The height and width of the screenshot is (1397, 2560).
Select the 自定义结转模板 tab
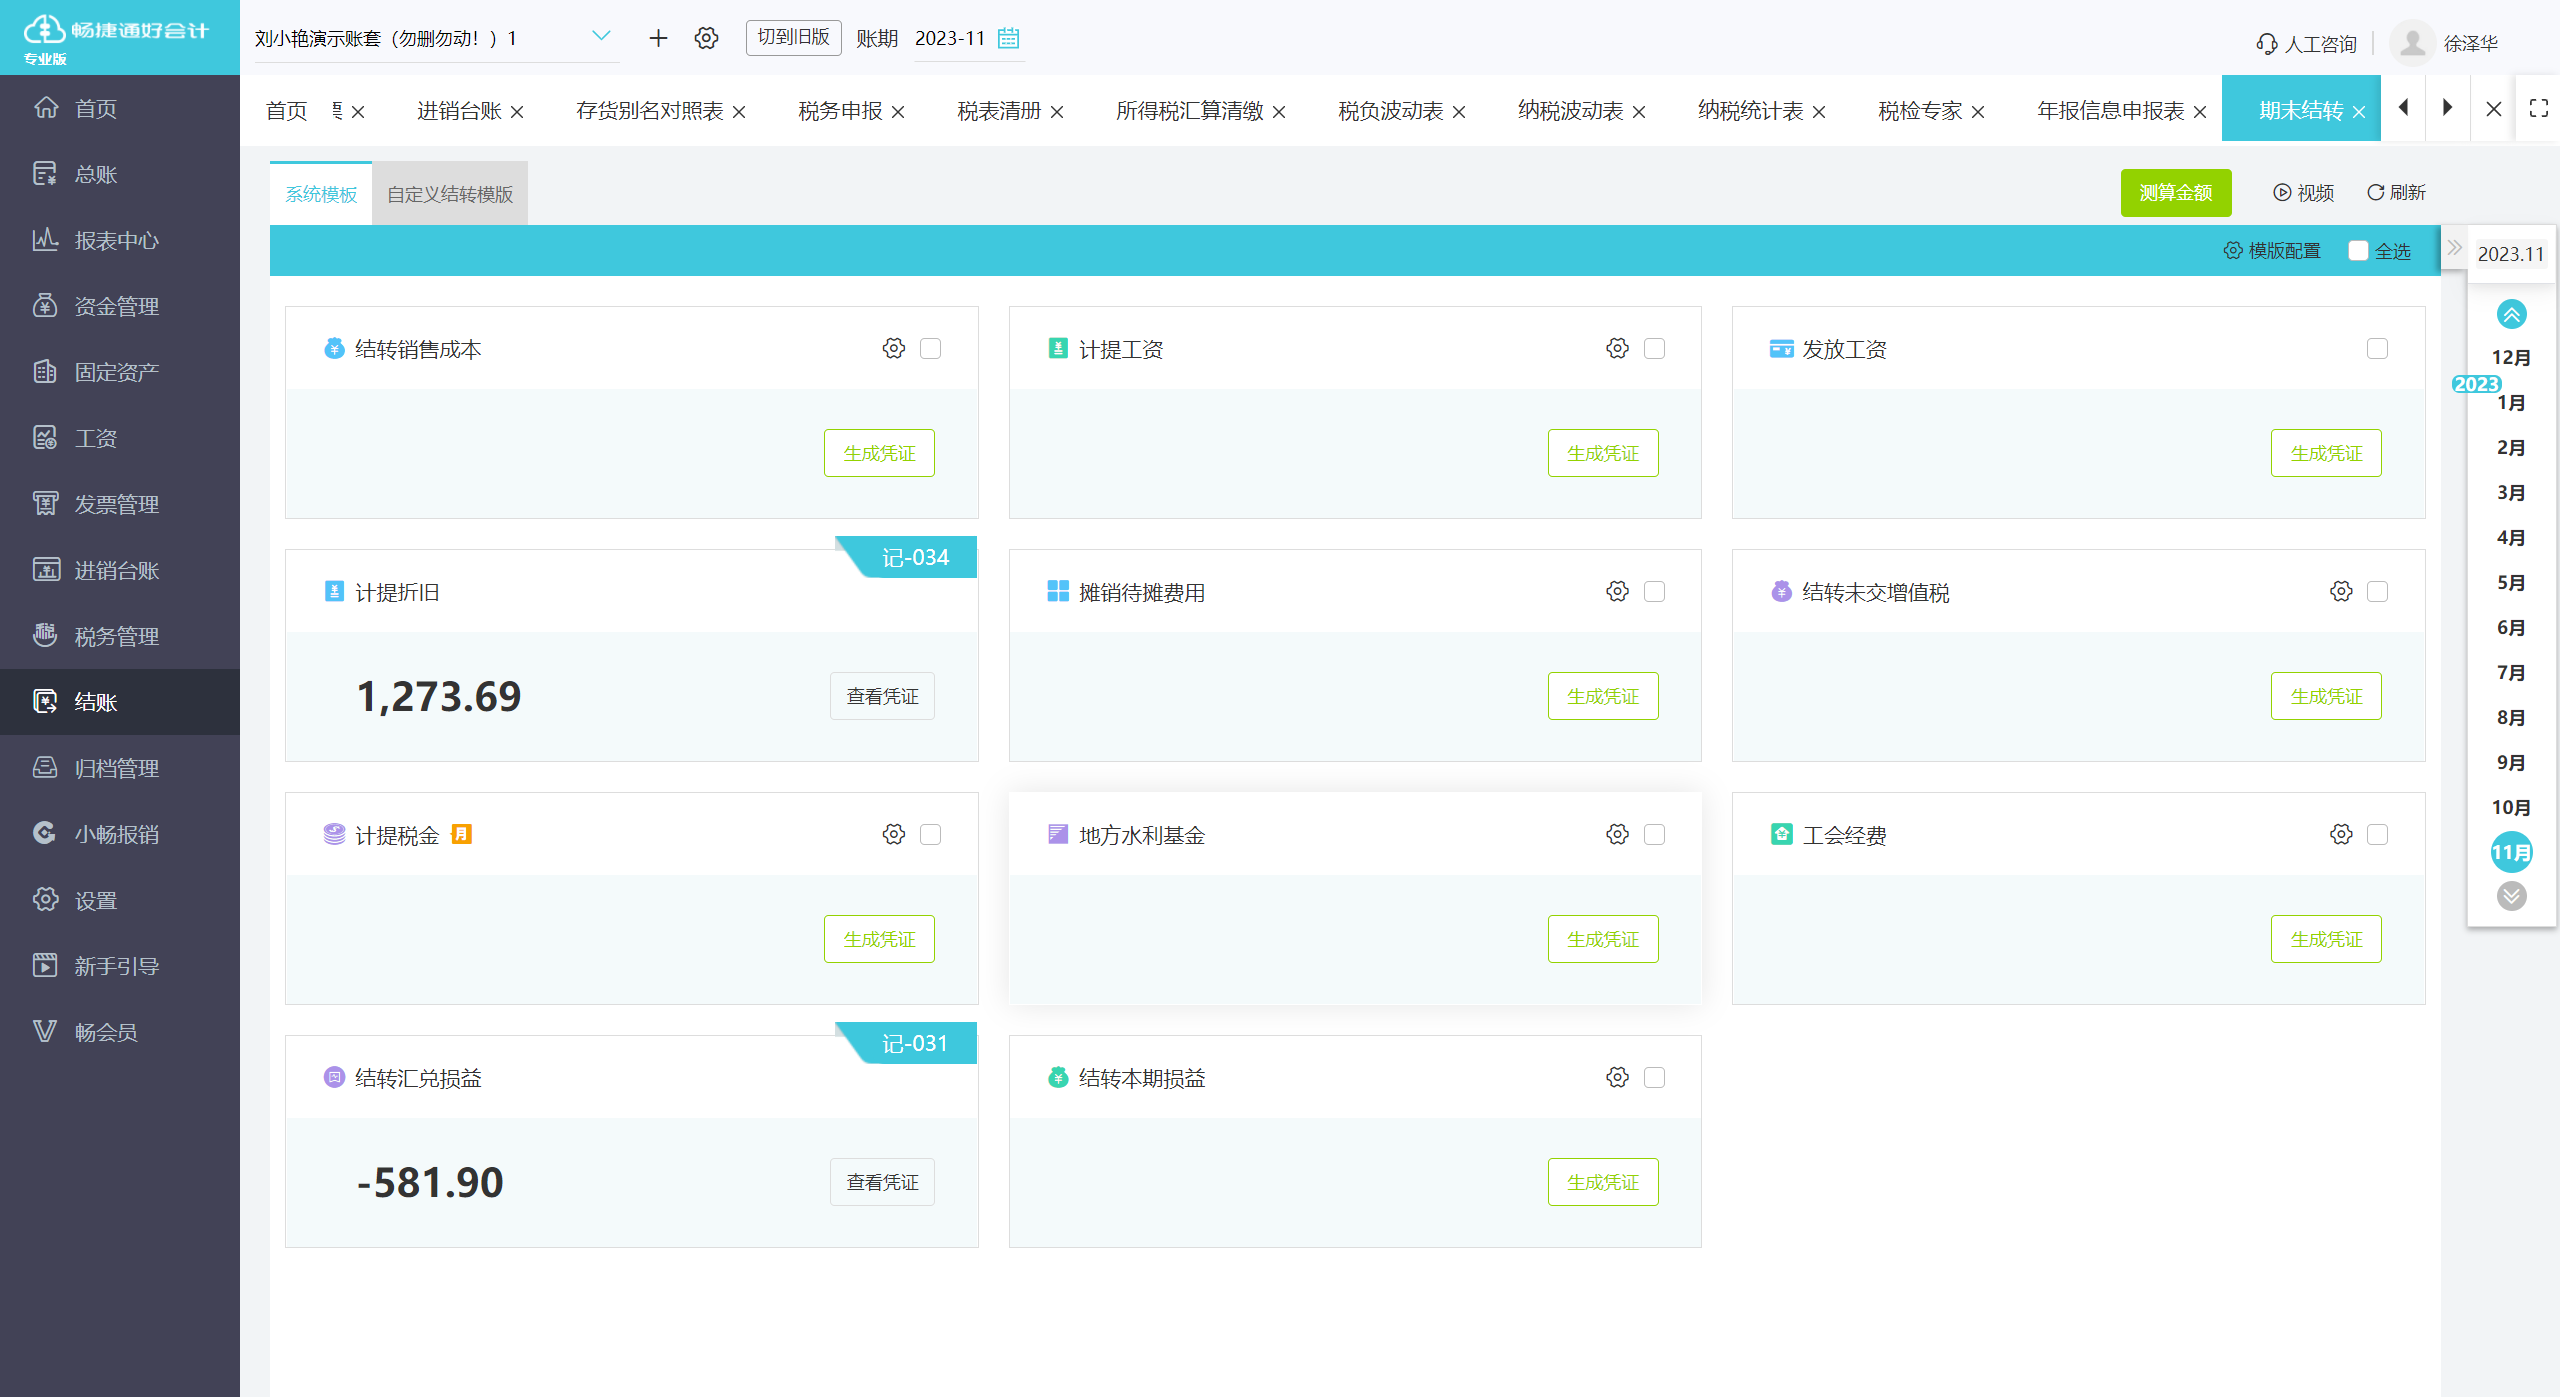(x=452, y=193)
